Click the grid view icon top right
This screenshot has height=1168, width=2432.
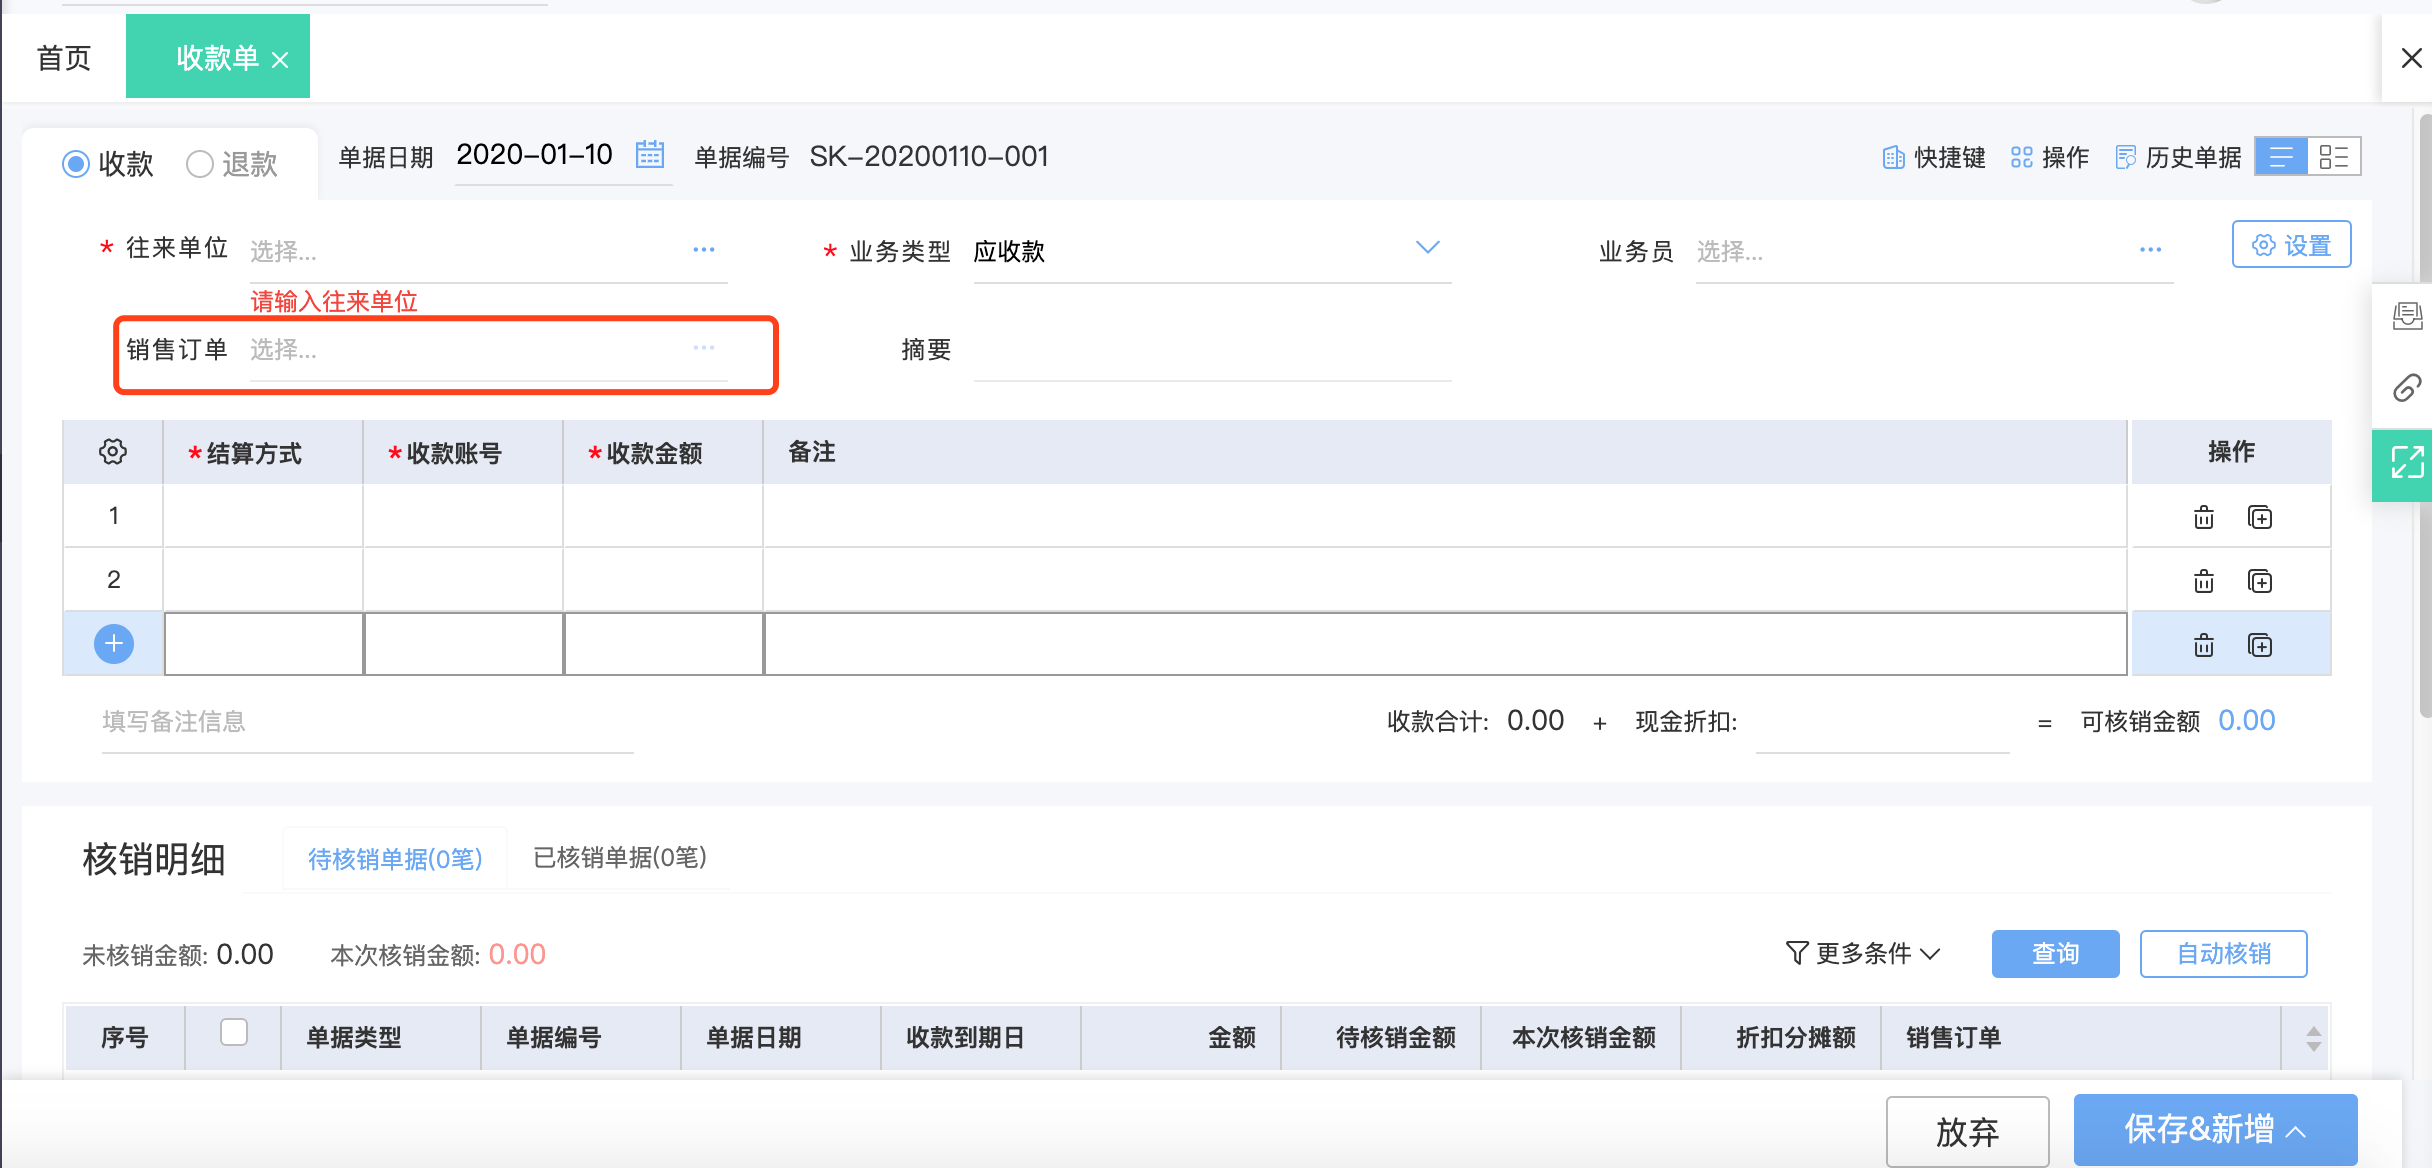tap(2334, 155)
